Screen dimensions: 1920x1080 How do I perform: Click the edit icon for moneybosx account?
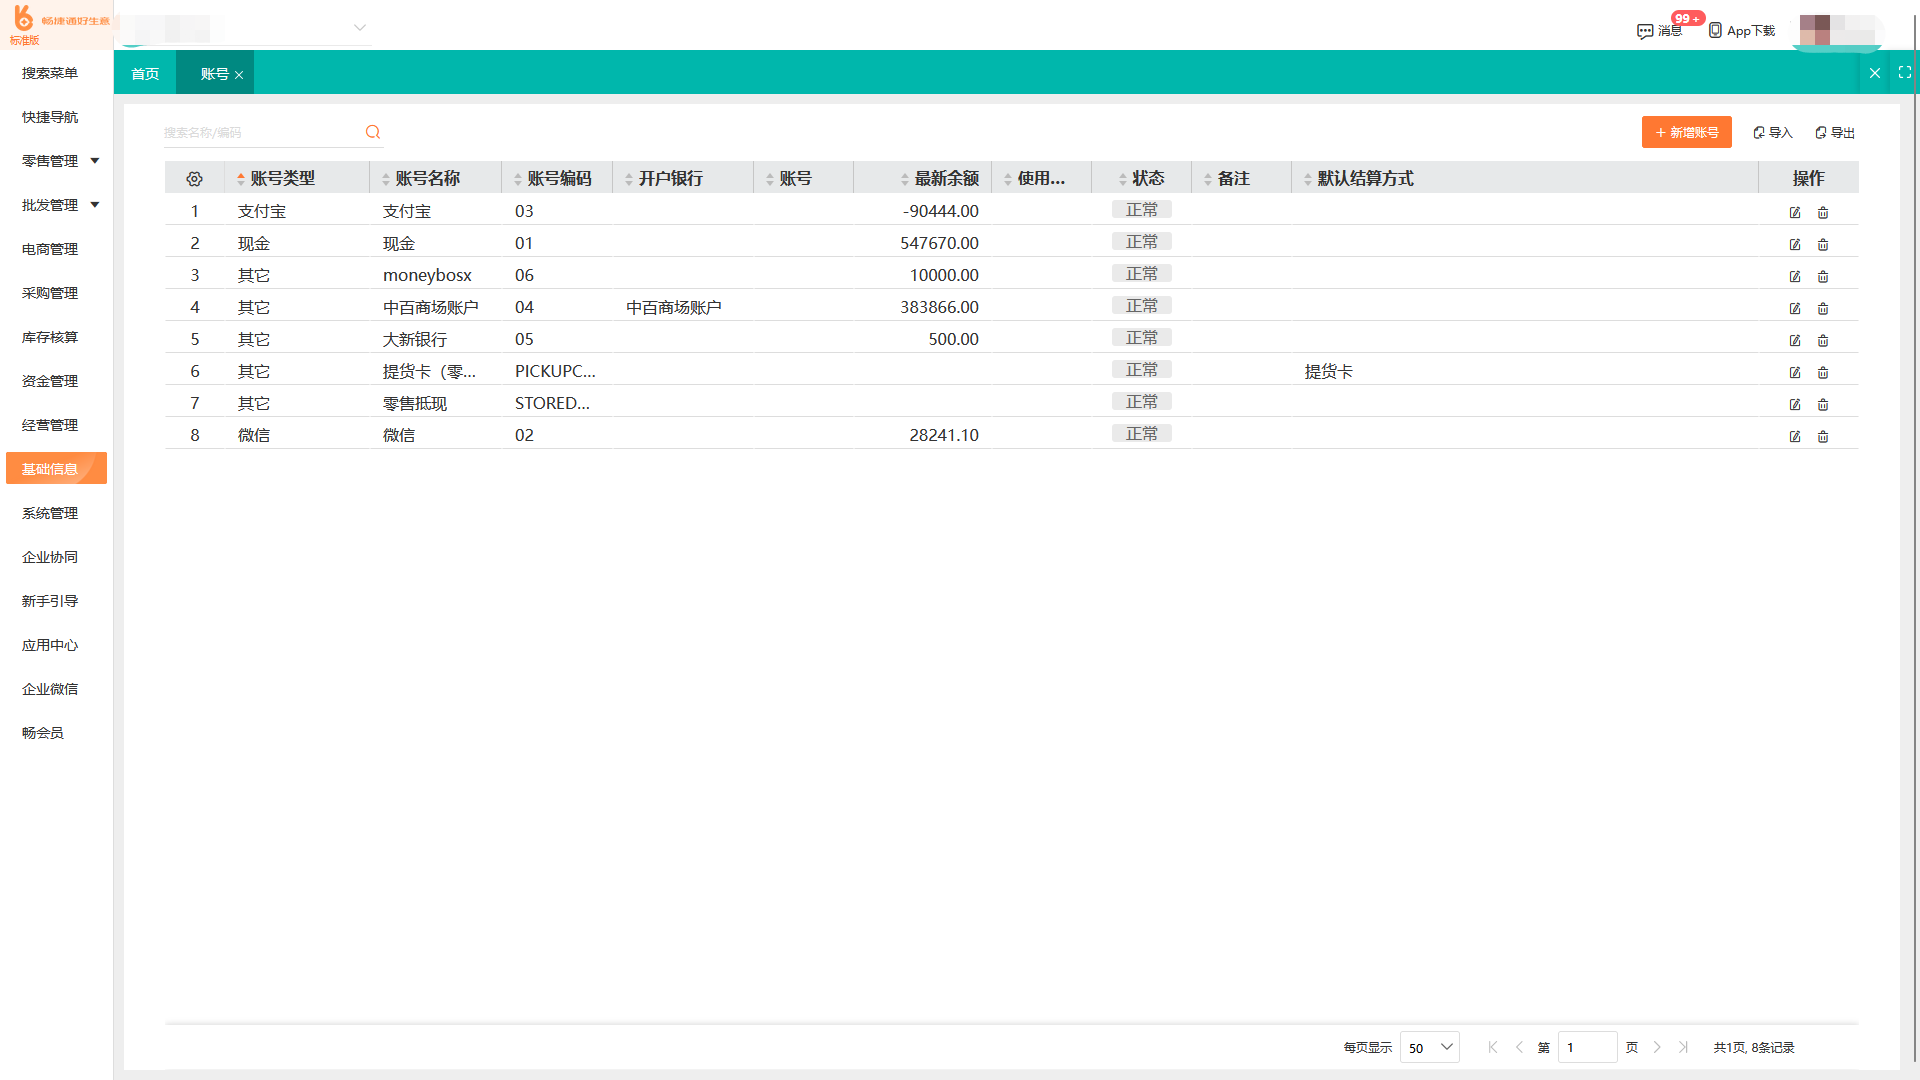pyautogui.click(x=1795, y=274)
